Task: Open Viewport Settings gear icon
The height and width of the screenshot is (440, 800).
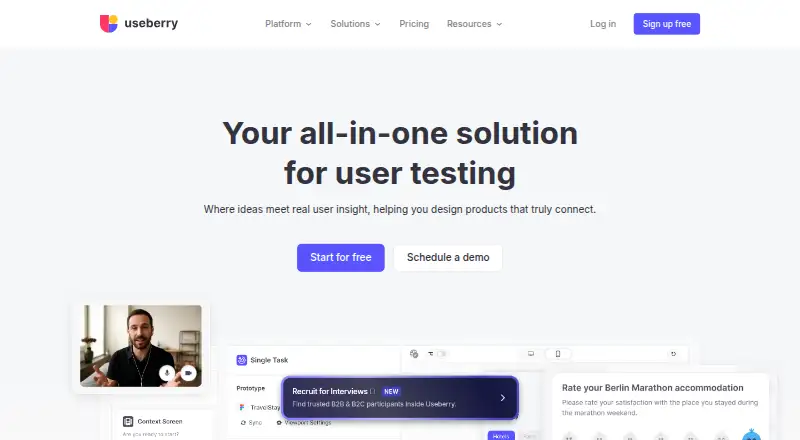Action: [279, 423]
